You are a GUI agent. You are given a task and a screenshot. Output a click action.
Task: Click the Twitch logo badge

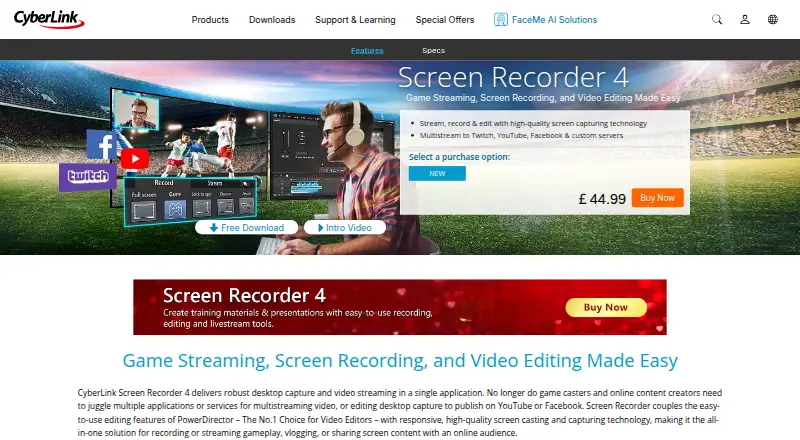click(x=87, y=177)
